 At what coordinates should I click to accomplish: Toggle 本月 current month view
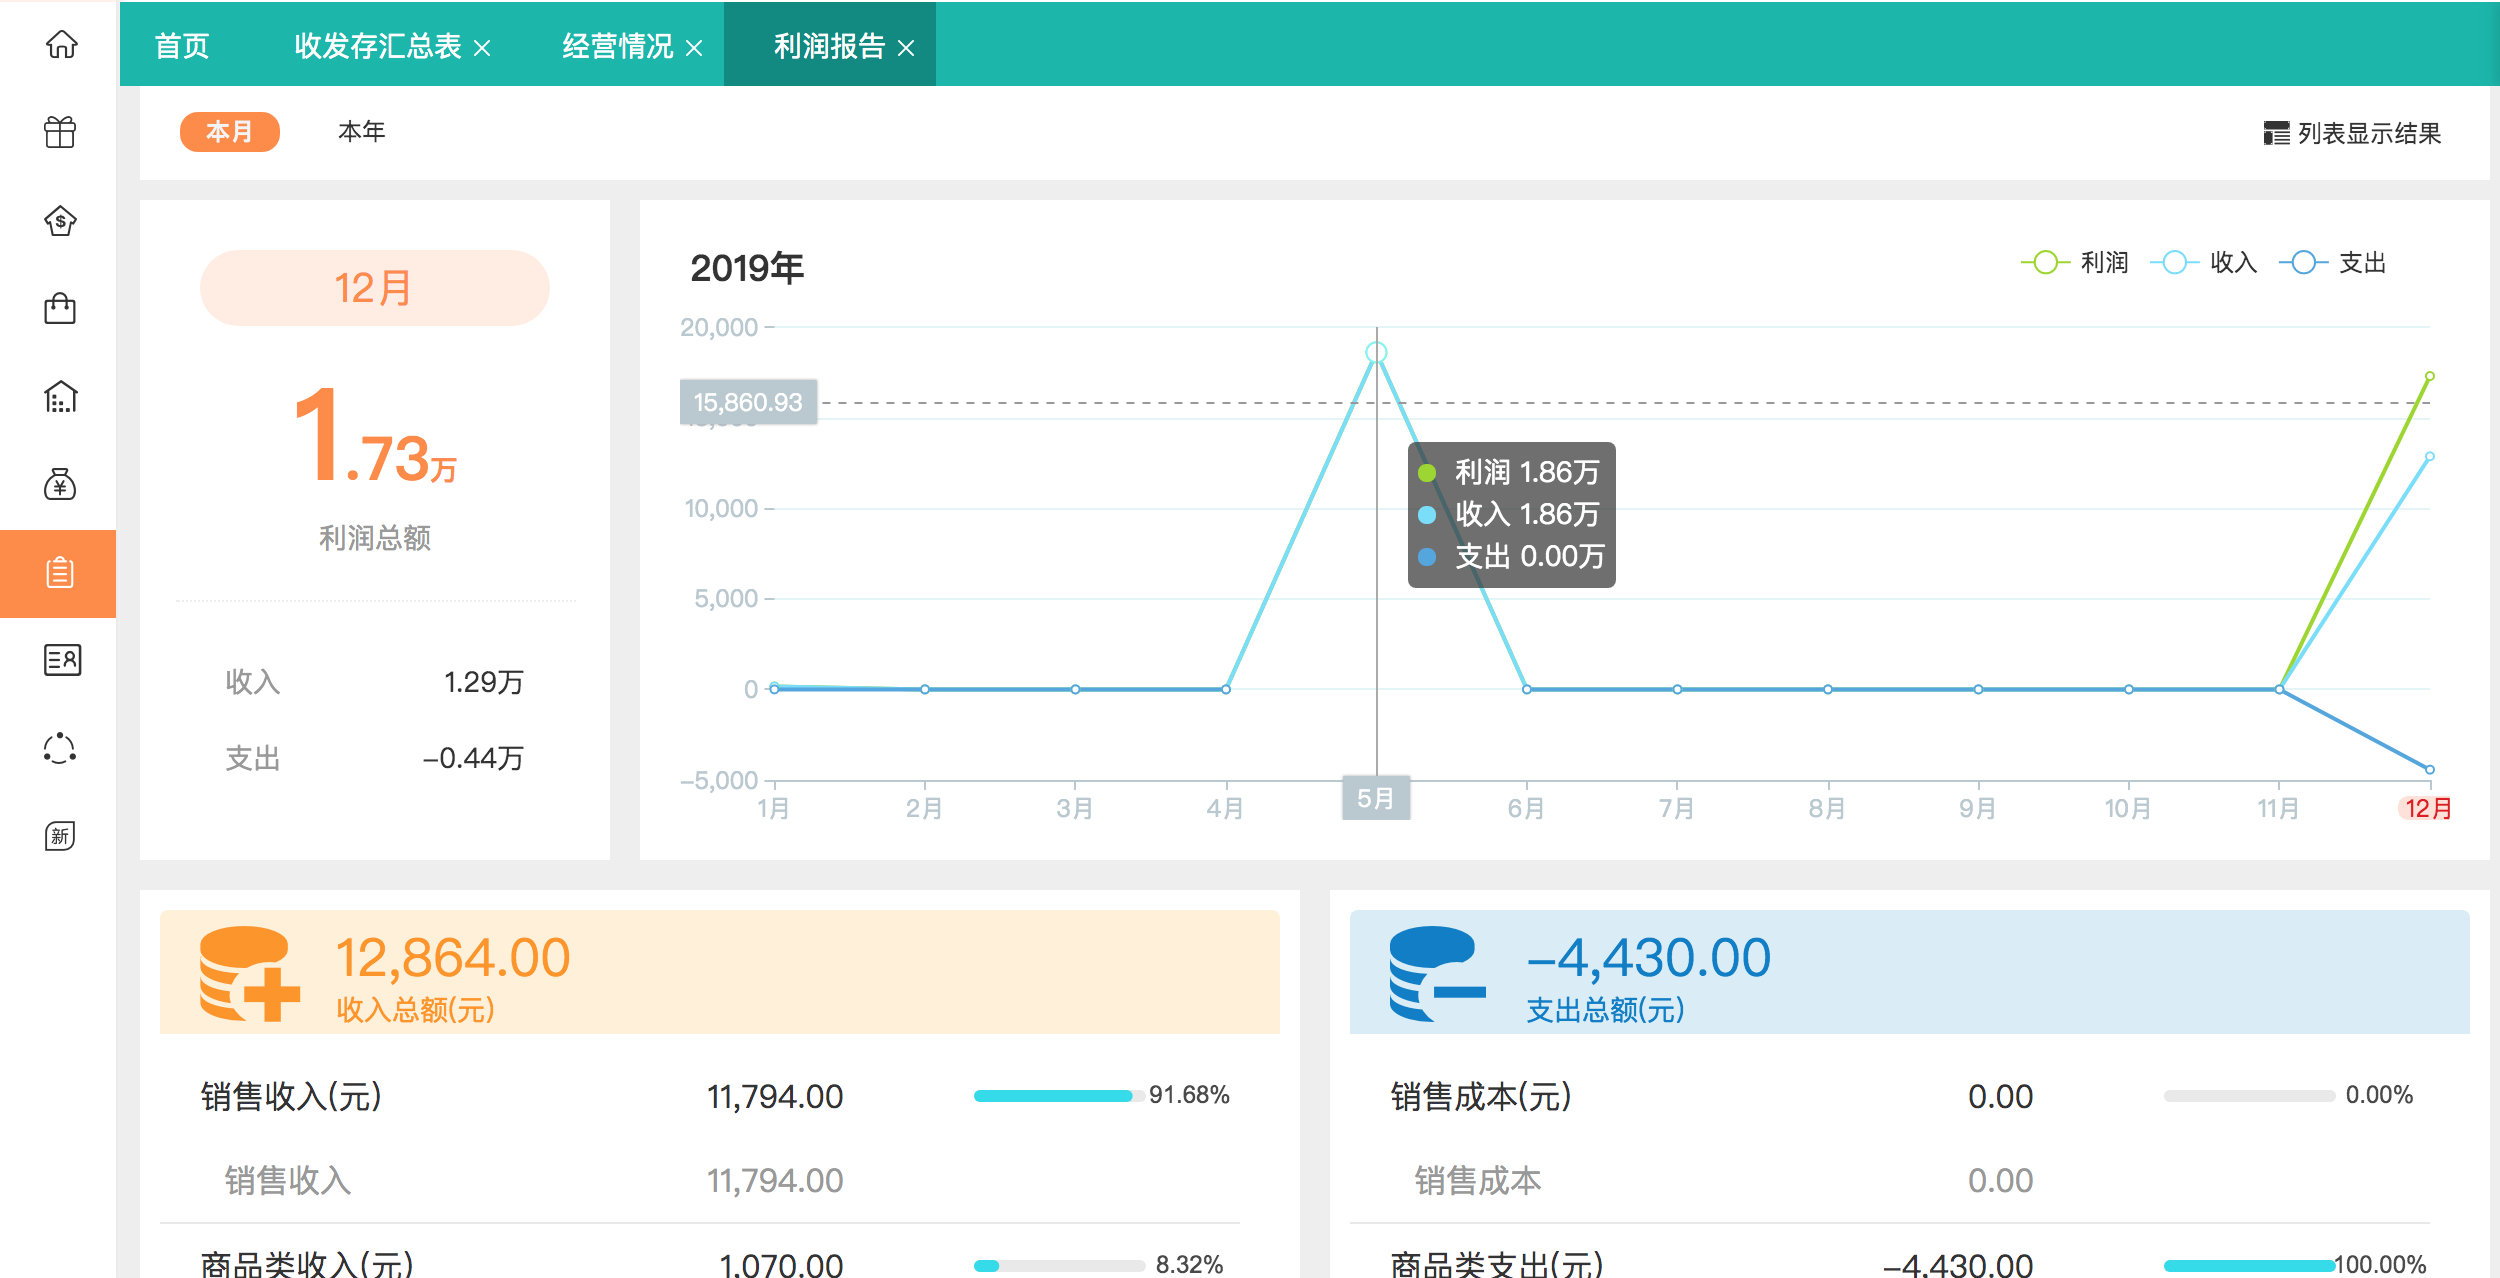[x=228, y=132]
